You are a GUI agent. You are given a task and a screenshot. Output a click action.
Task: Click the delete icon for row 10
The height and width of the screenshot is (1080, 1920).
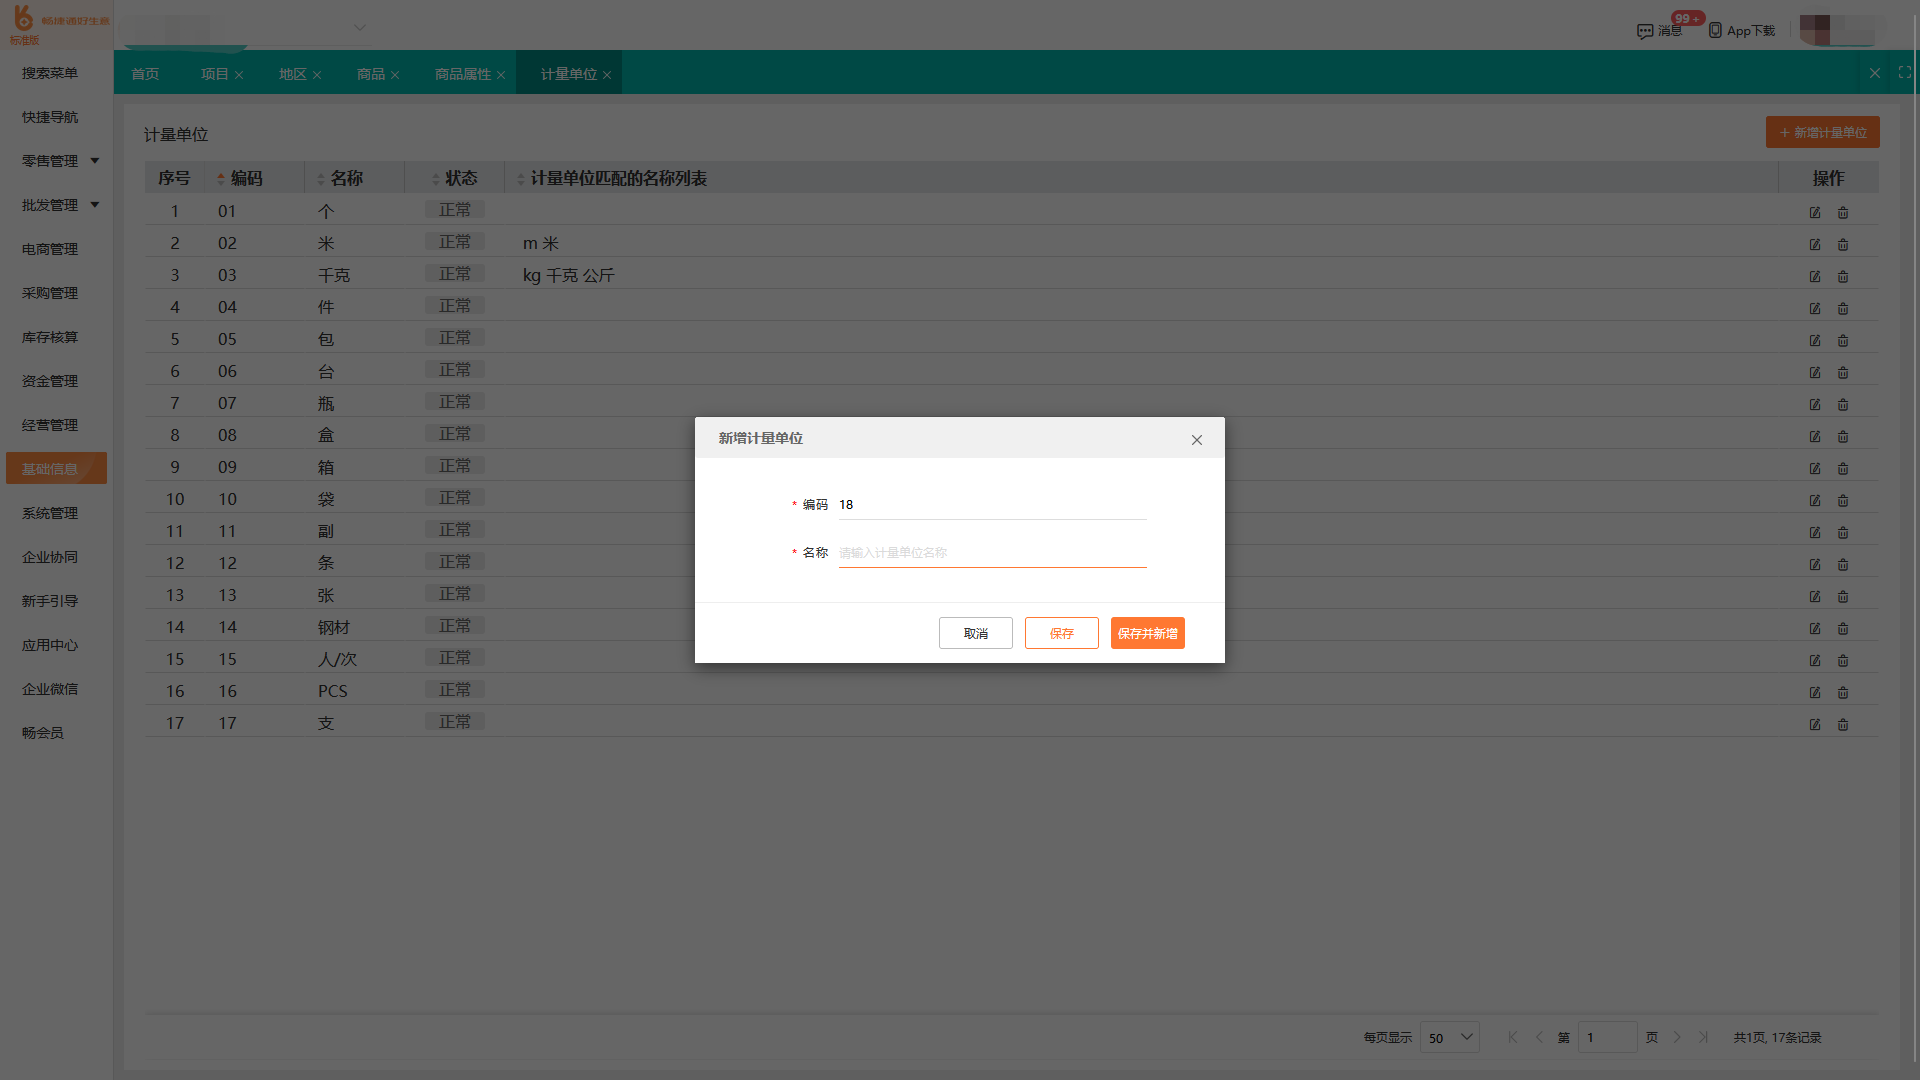coord(1844,500)
